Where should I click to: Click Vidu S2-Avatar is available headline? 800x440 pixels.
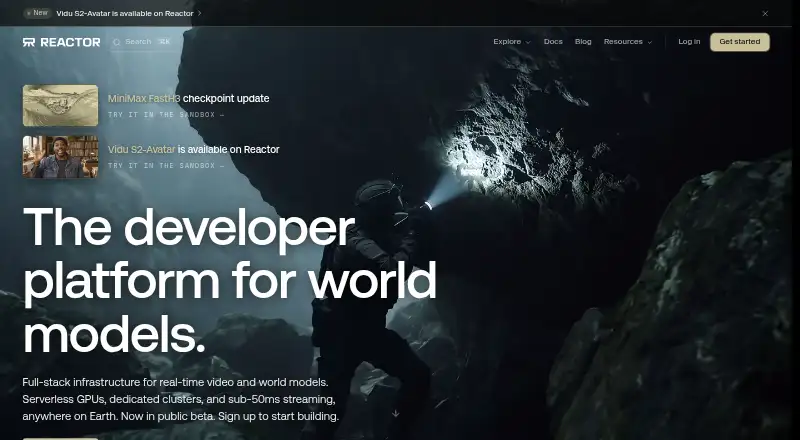click(193, 150)
